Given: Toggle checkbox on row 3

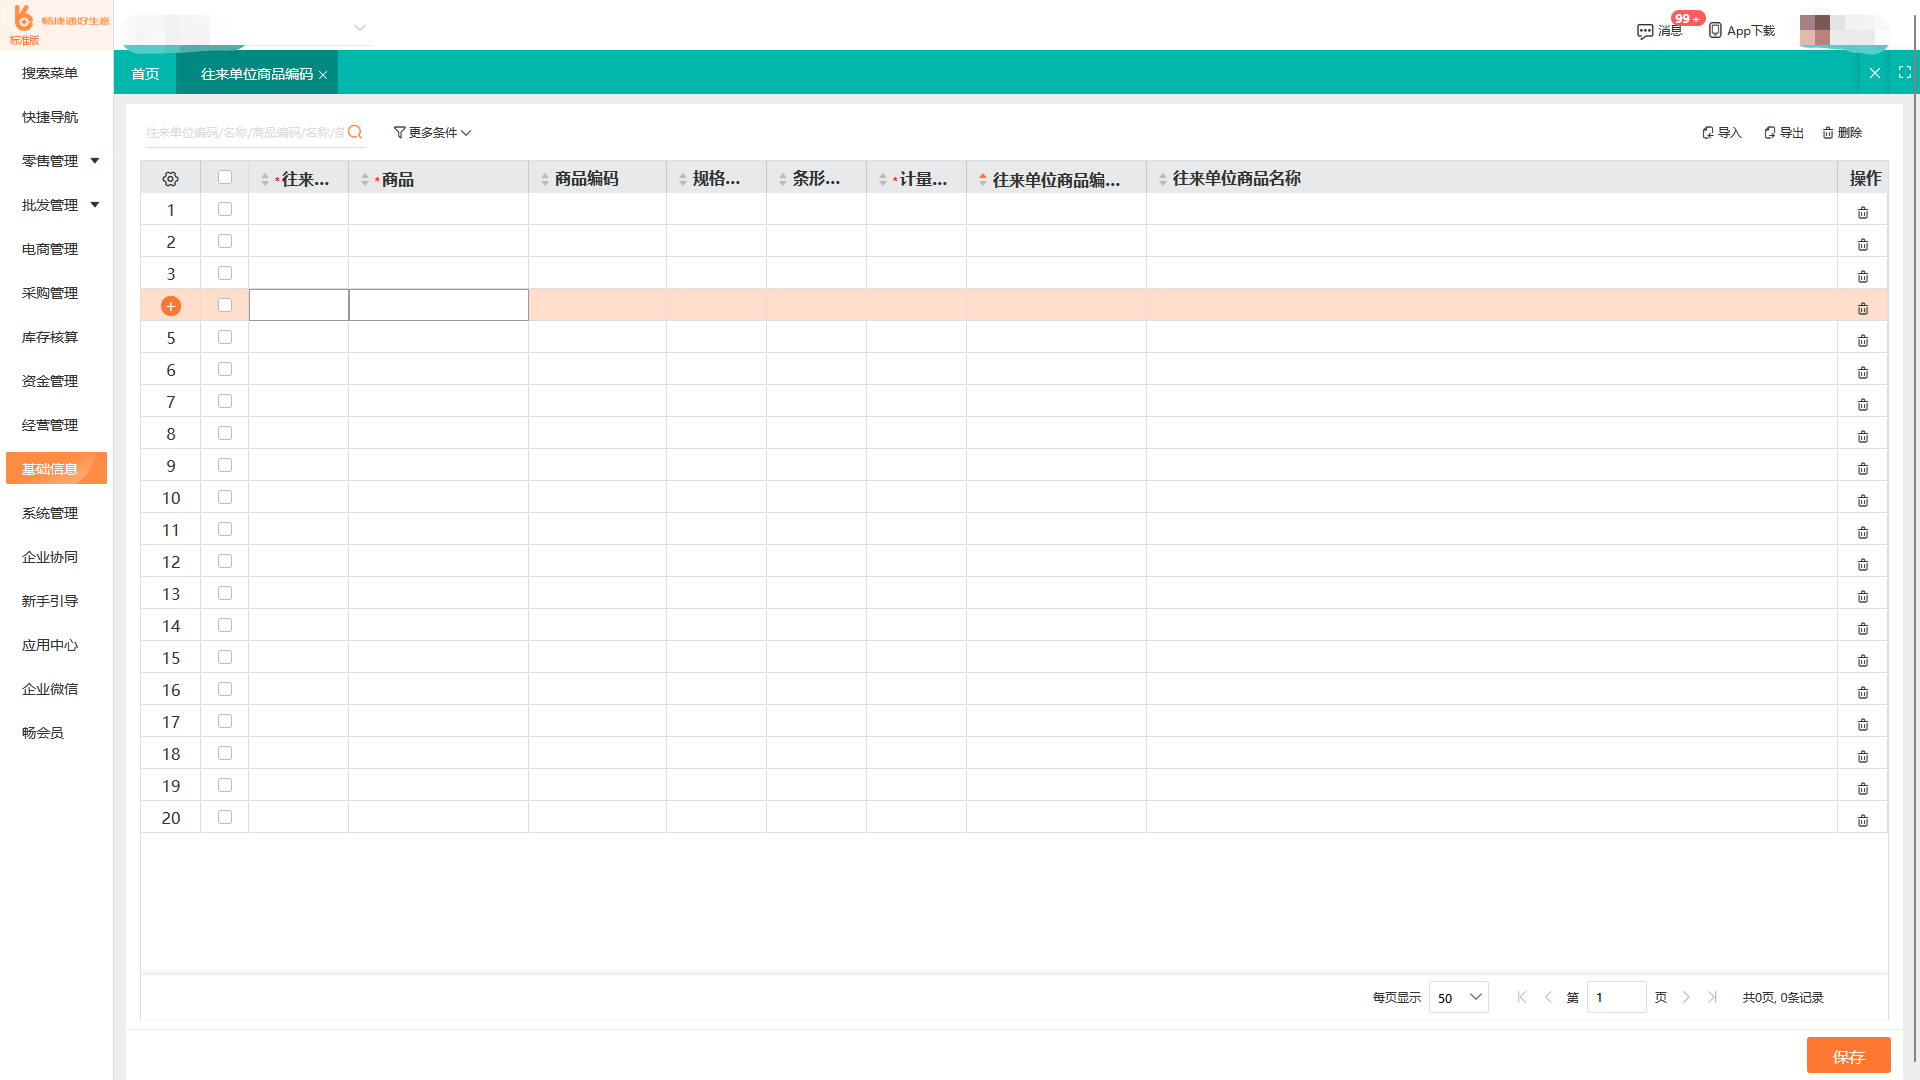Looking at the screenshot, I should pyautogui.click(x=224, y=273).
